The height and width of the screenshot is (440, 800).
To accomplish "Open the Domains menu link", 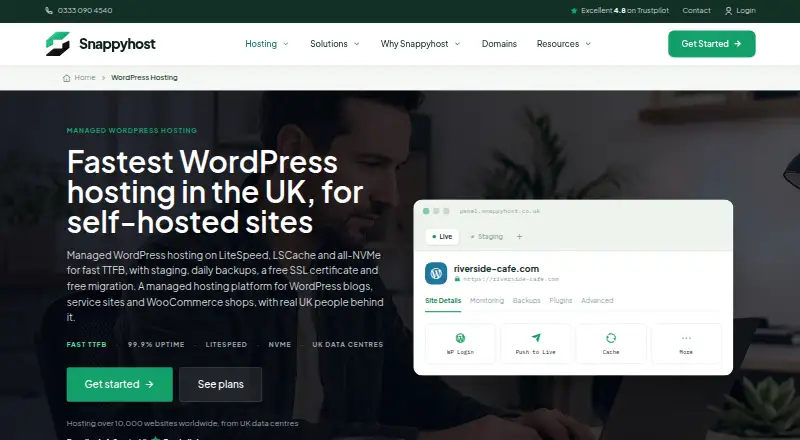I will tap(499, 44).
